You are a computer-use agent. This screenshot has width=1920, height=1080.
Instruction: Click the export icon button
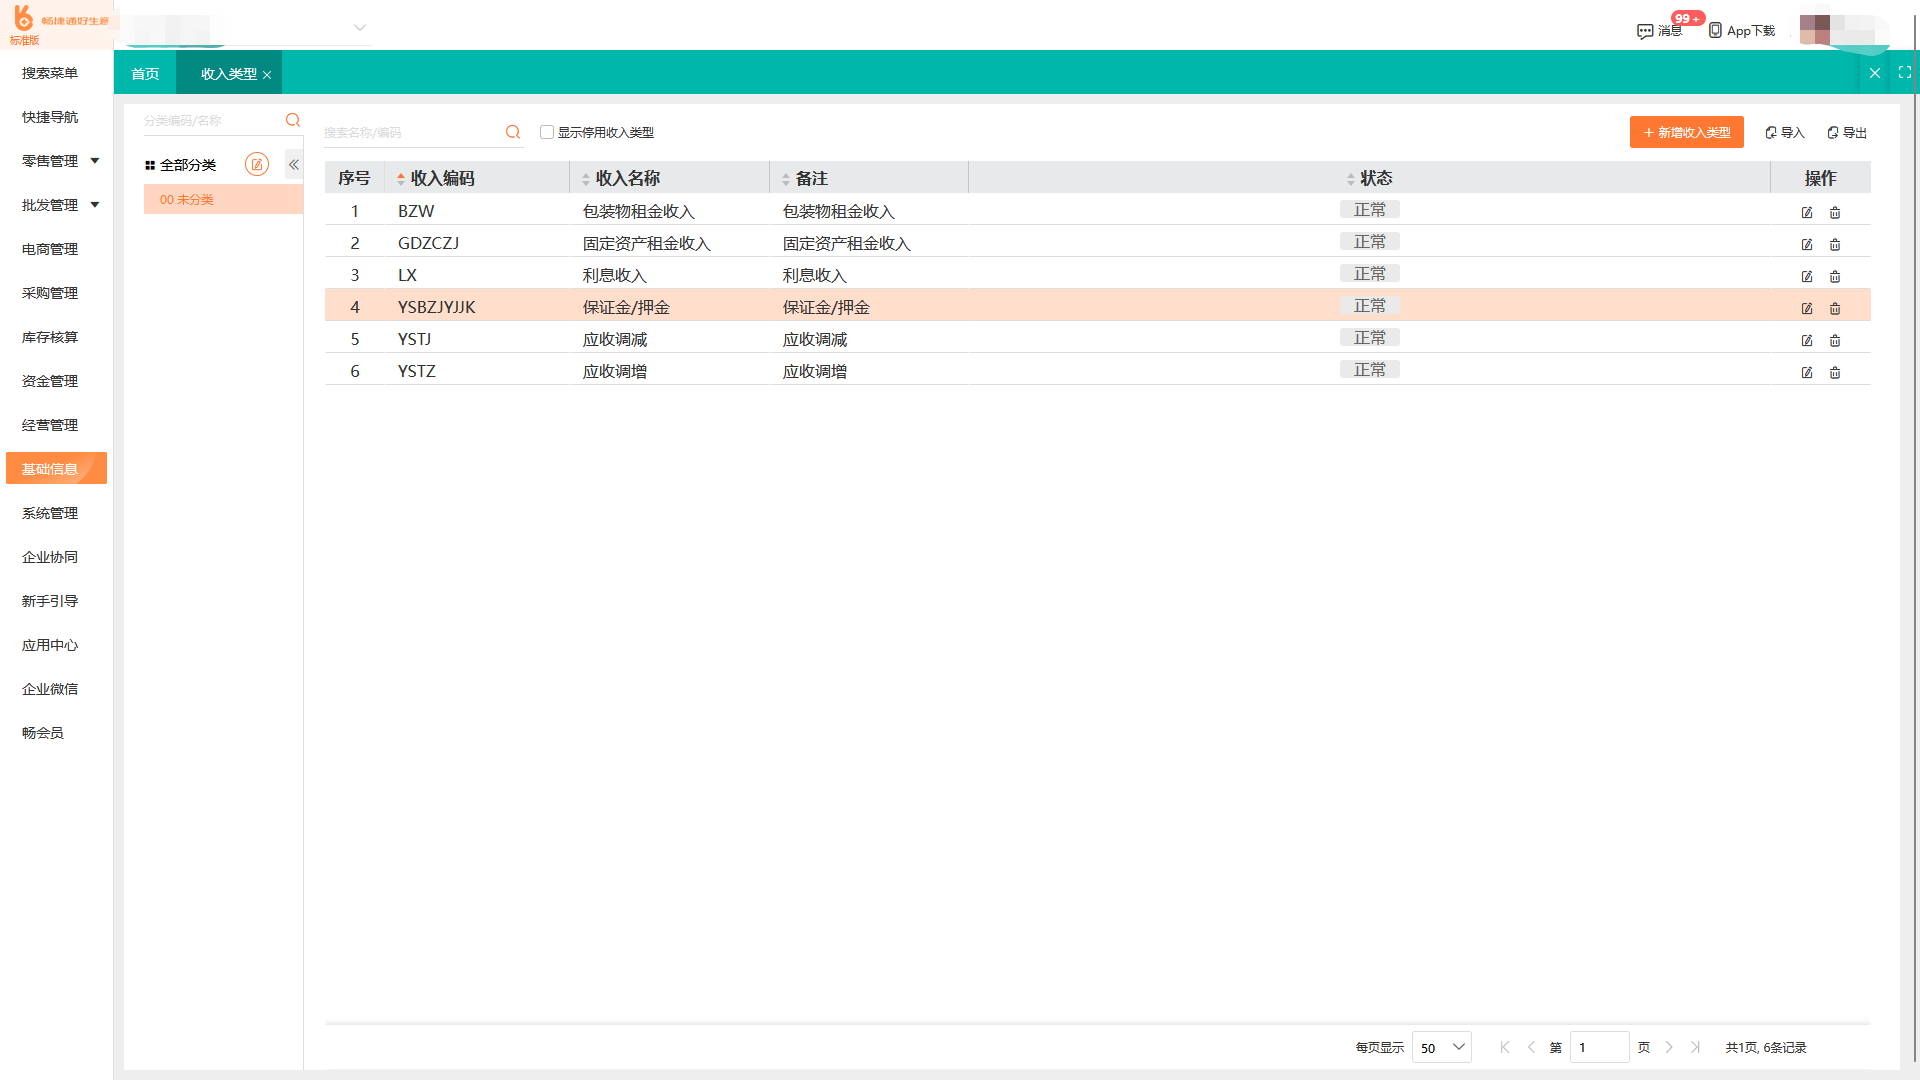click(1846, 132)
